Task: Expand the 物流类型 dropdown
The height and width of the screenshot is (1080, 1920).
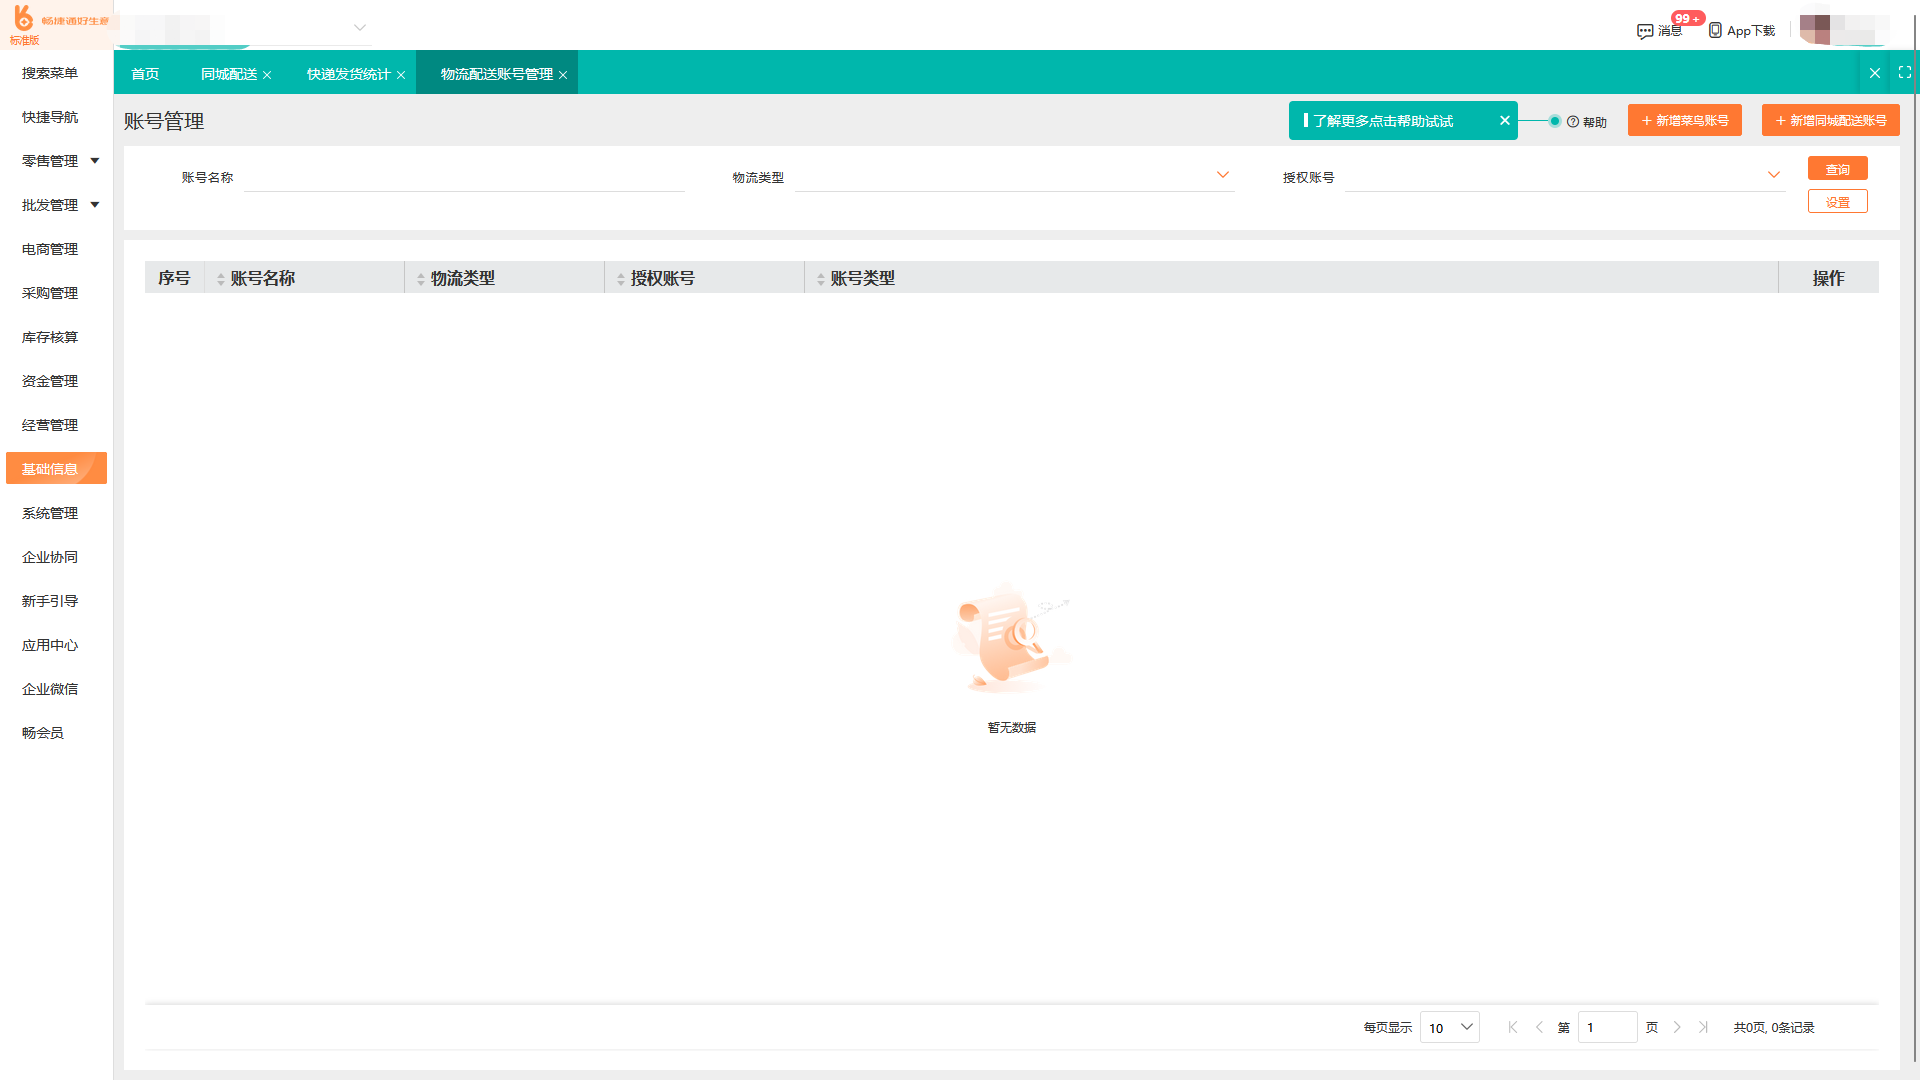Action: 1220,173
